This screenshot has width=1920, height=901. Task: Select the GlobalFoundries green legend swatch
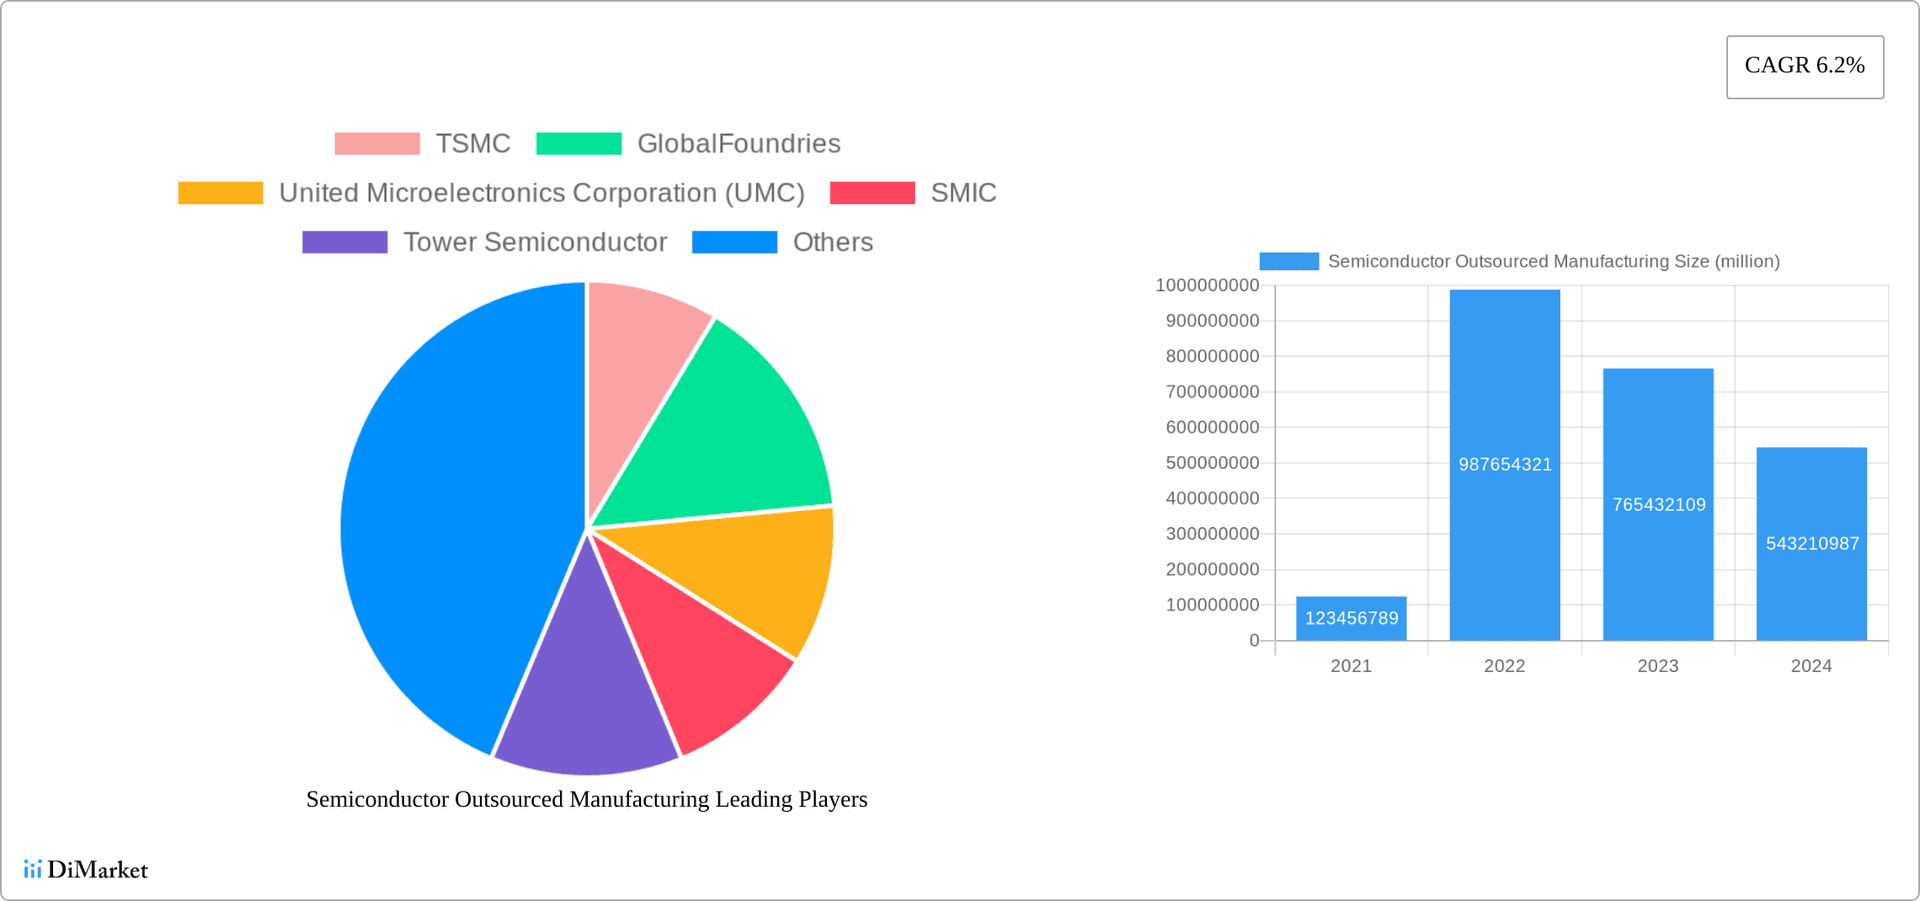click(x=578, y=143)
